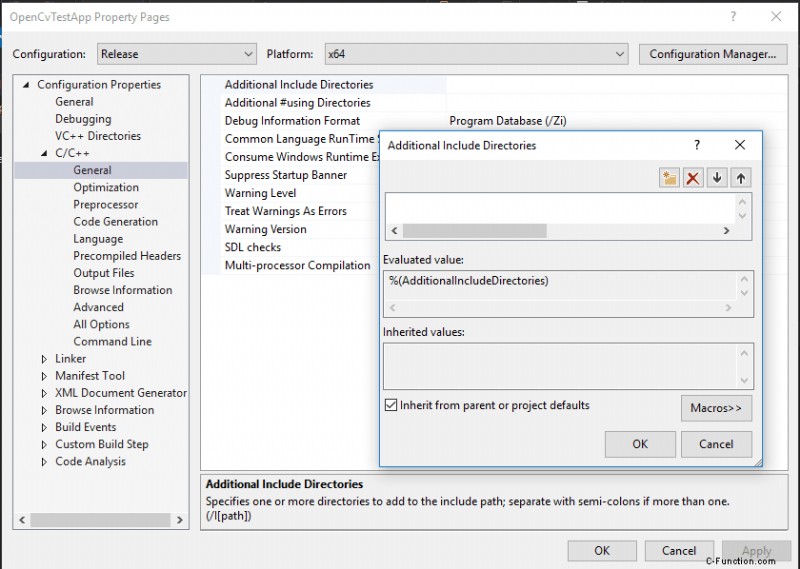Click Move Line Up arrow icon
800x569 pixels.
740,178
